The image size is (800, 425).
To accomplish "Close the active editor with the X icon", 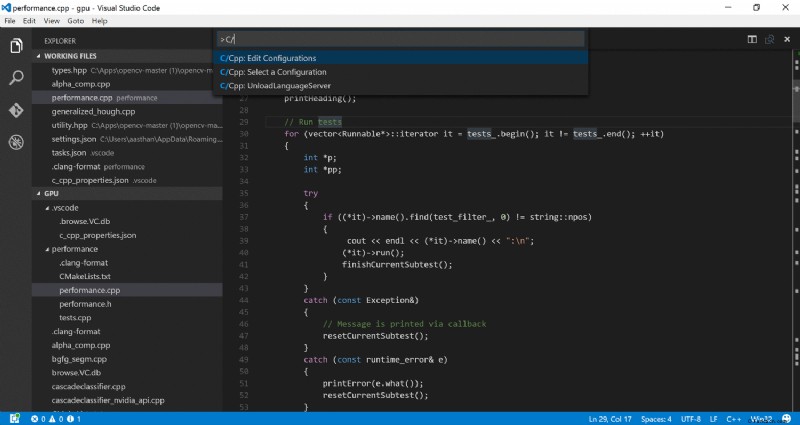I will coord(785,40).
